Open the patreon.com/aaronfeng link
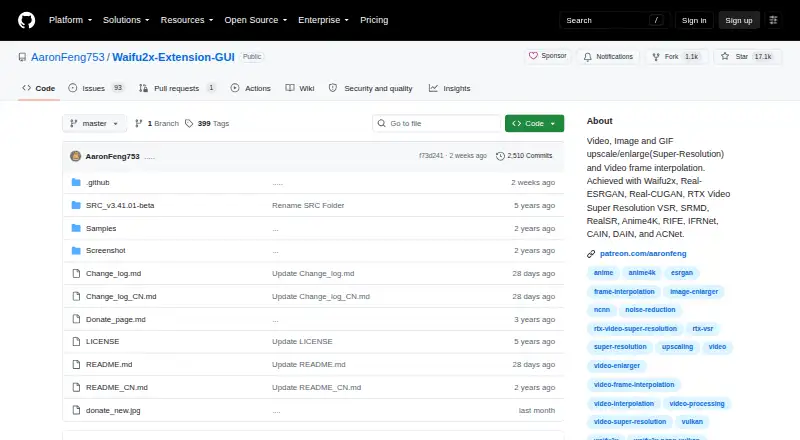The image size is (800, 440). [x=643, y=254]
